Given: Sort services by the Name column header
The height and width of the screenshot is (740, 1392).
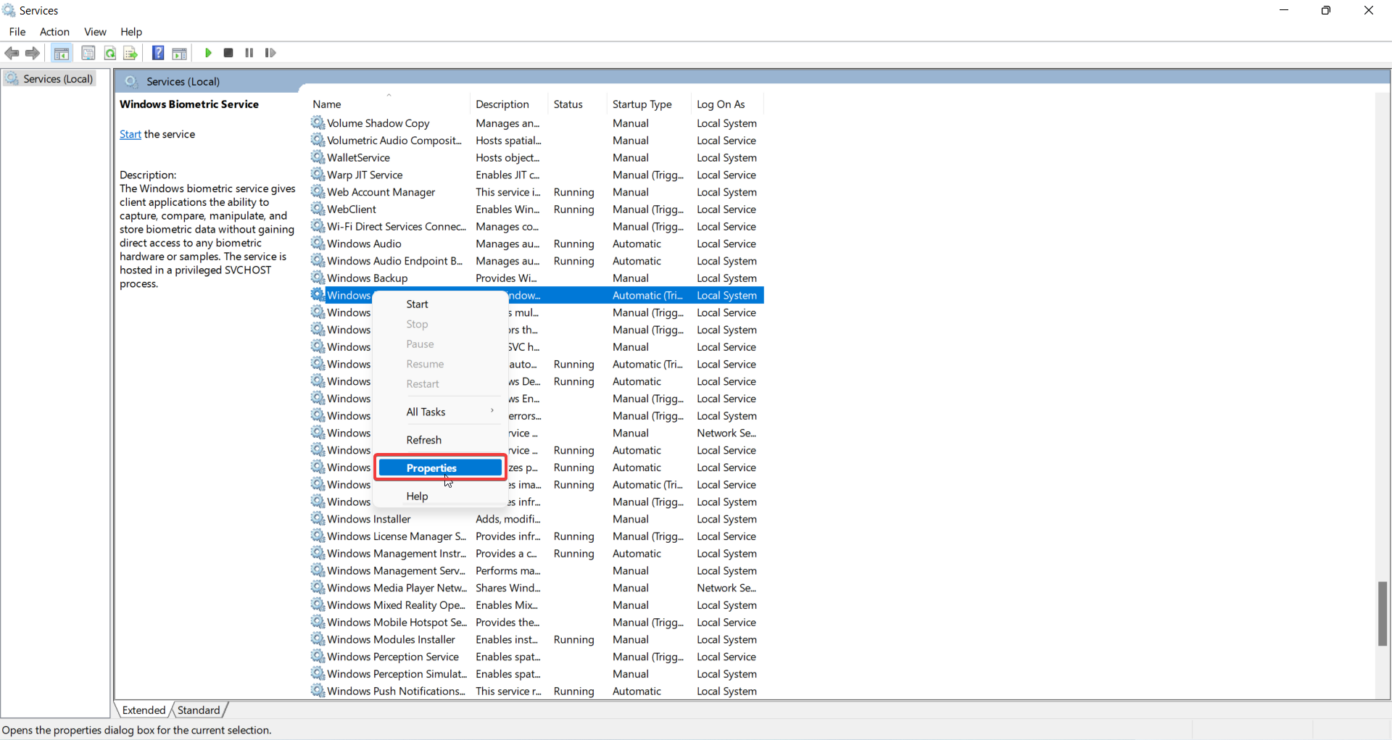Looking at the screenshot, I should point(327,104).
